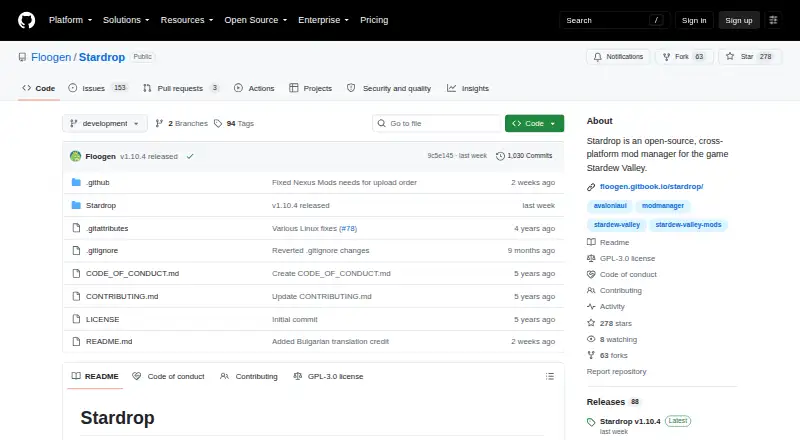Open the Security and quality tab
Screen dimensions: 800x440
(389, 88)
